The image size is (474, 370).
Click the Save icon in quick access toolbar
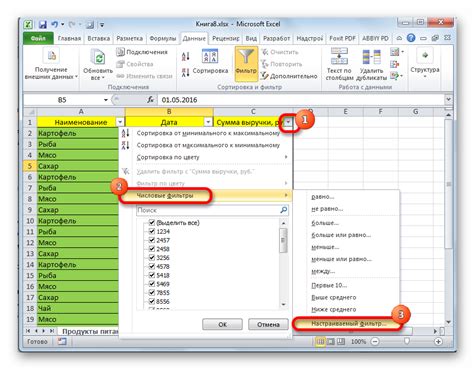click(43, 25)
